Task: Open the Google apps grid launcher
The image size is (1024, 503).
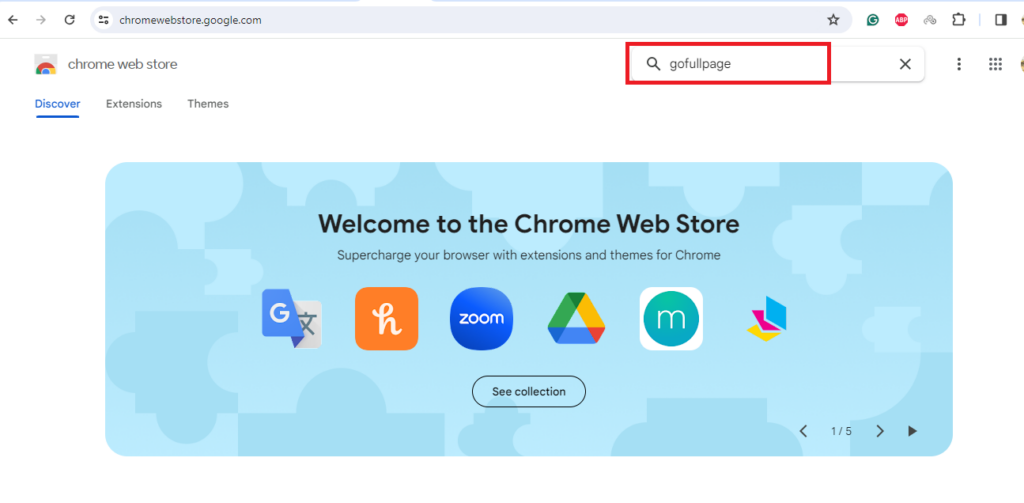Action: click(x=995, y=63)
